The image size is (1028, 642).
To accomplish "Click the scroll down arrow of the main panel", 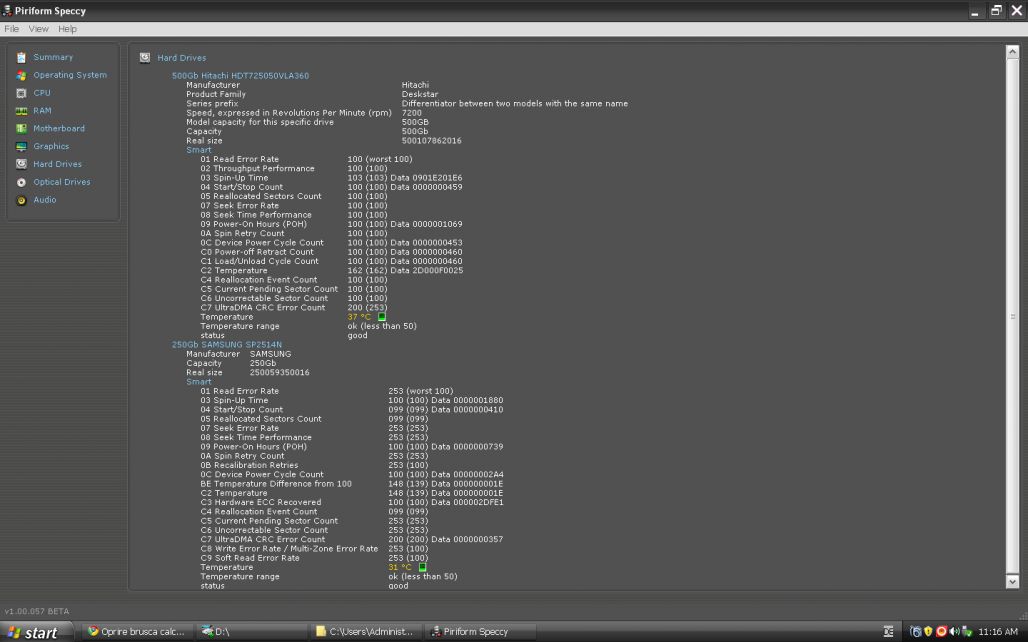I will coord(1012,581).
